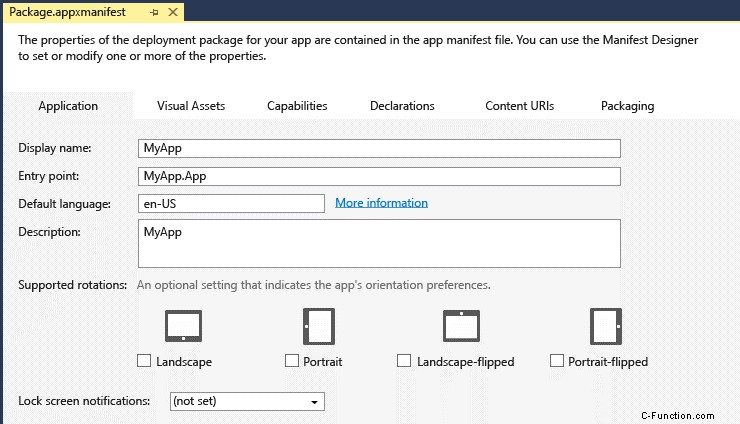Close the Package.appxmanifest tab
The height and width of the screenshot is (424, 740).
[x=172, y=13]
